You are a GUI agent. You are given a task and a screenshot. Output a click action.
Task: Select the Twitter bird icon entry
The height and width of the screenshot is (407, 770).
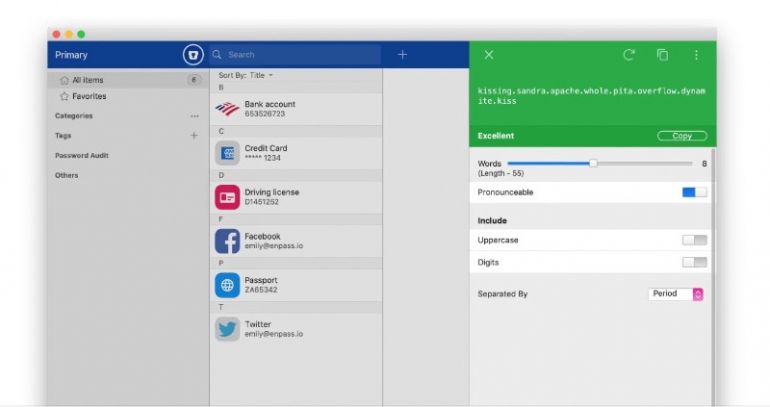[227, 329]
